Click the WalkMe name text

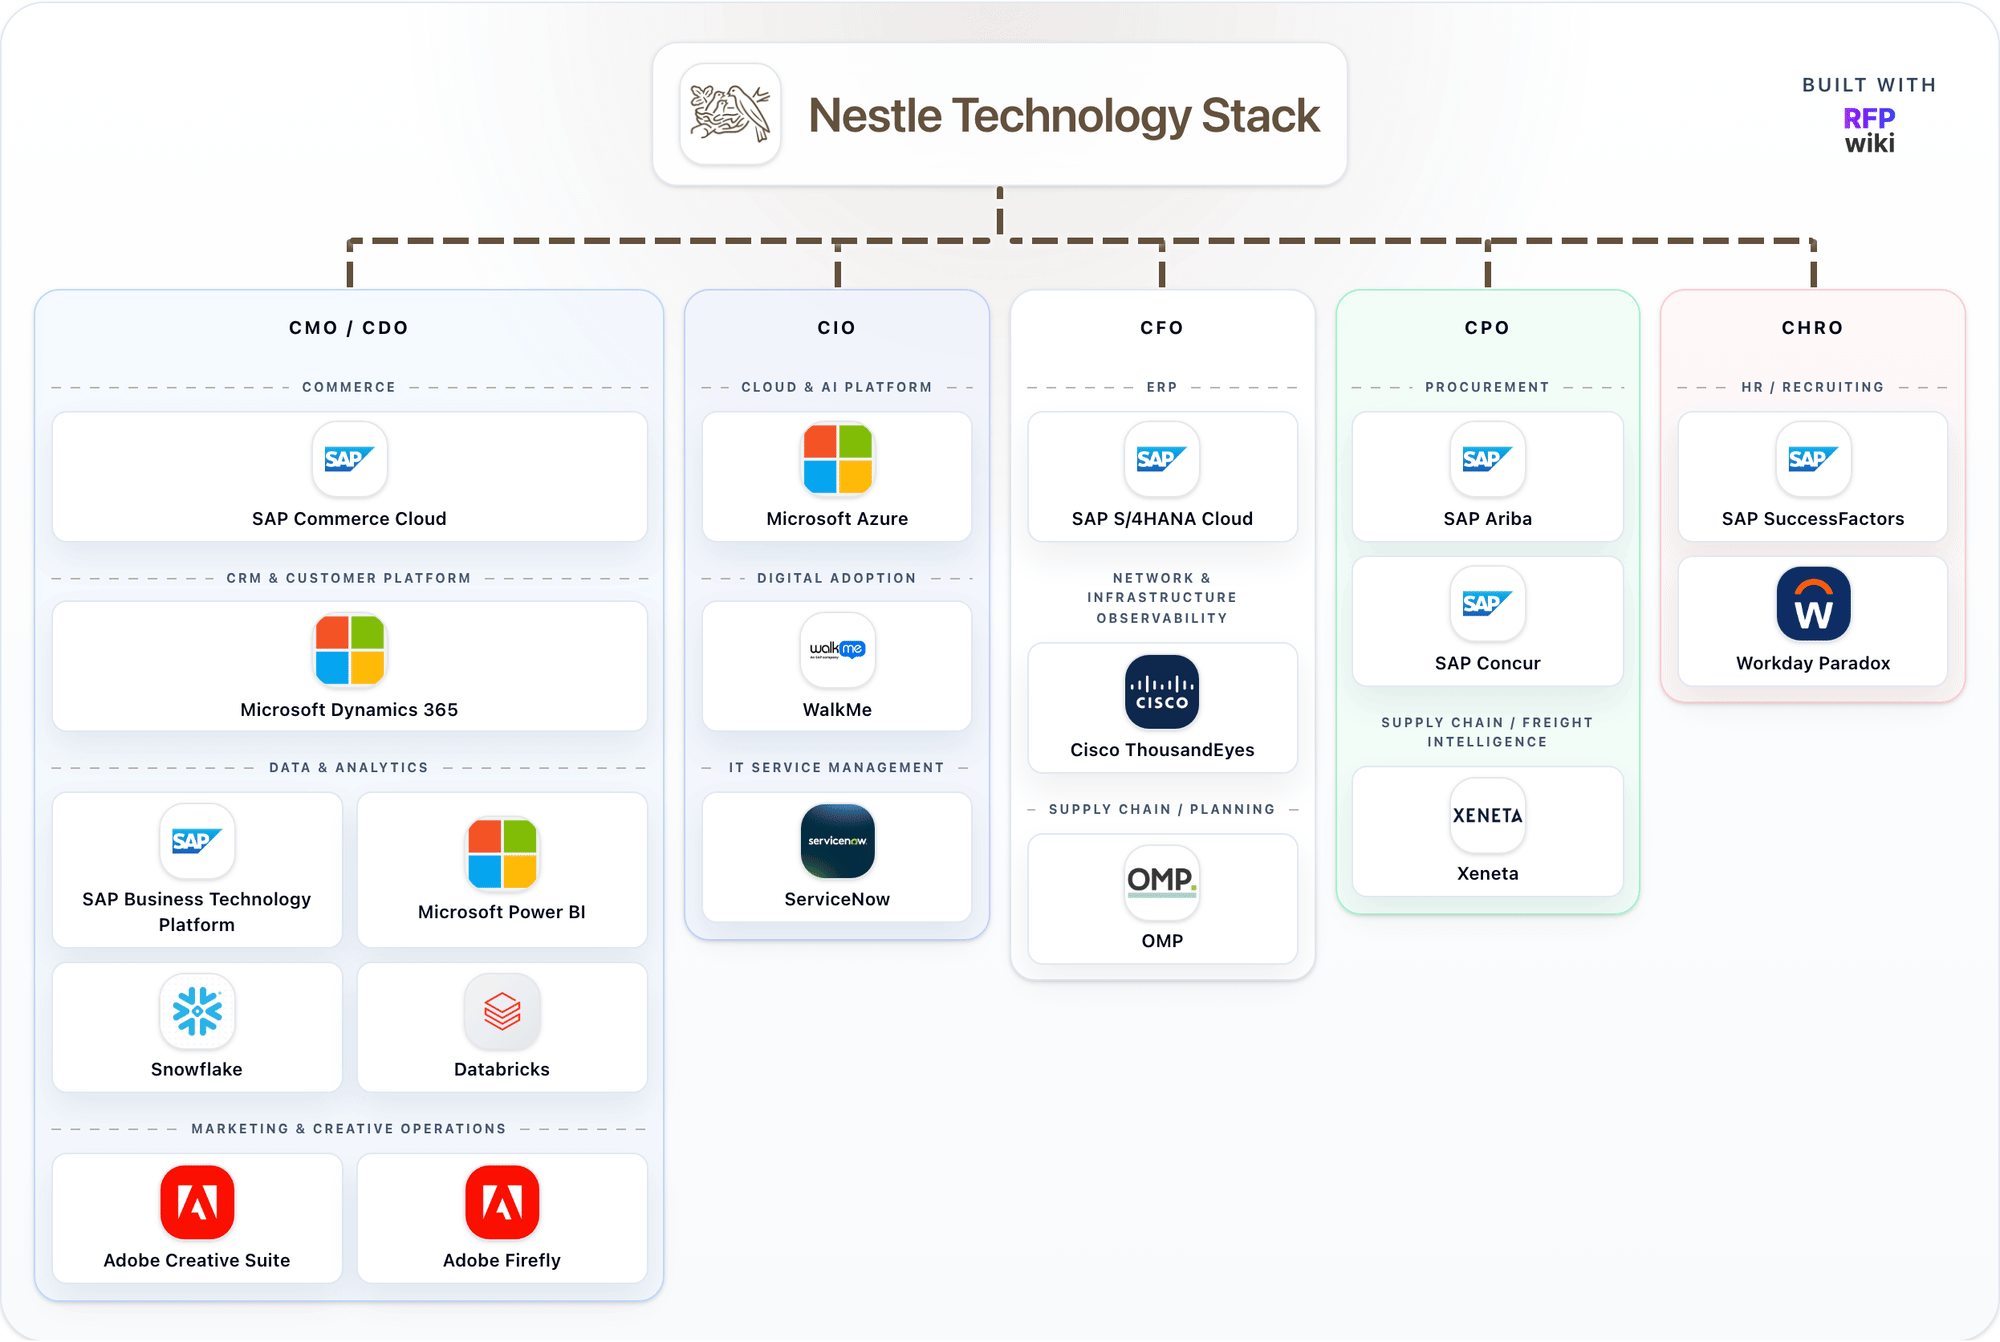(837, 710)
